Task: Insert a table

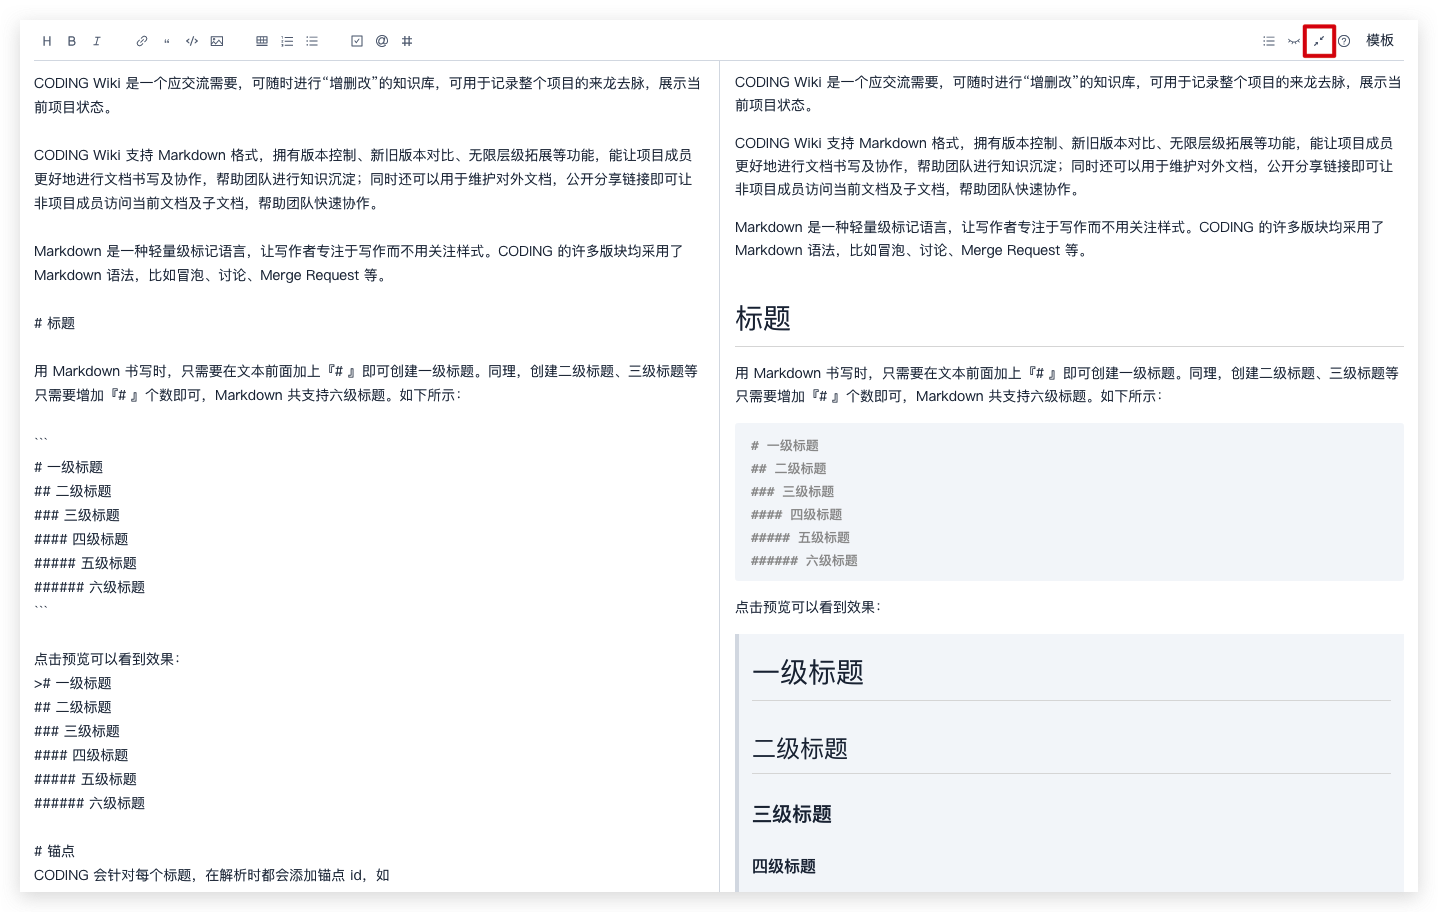Action: click(262, 41)
